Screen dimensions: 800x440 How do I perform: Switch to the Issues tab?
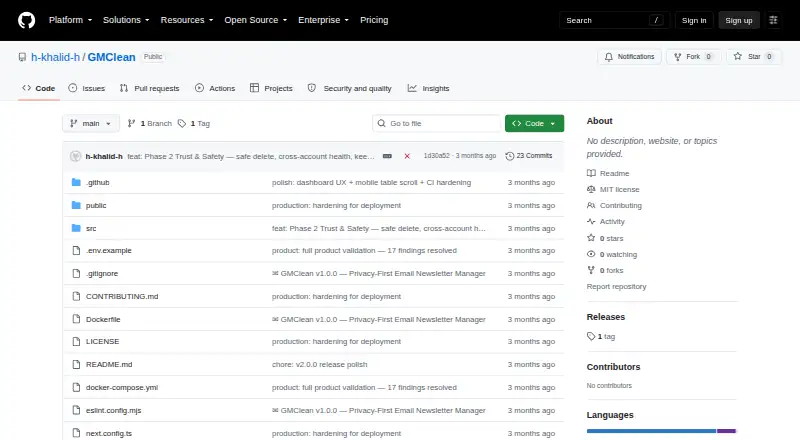click(x=87, y=88)
